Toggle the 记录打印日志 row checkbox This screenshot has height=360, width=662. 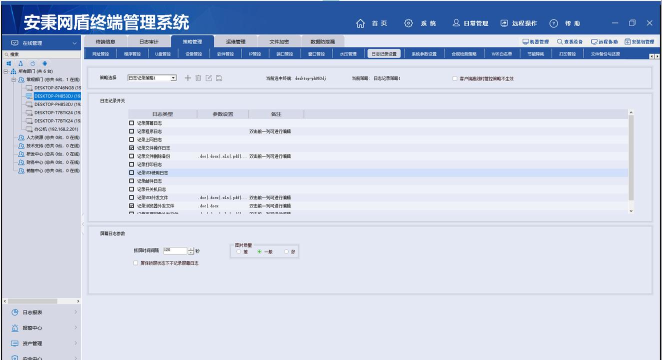131,164
